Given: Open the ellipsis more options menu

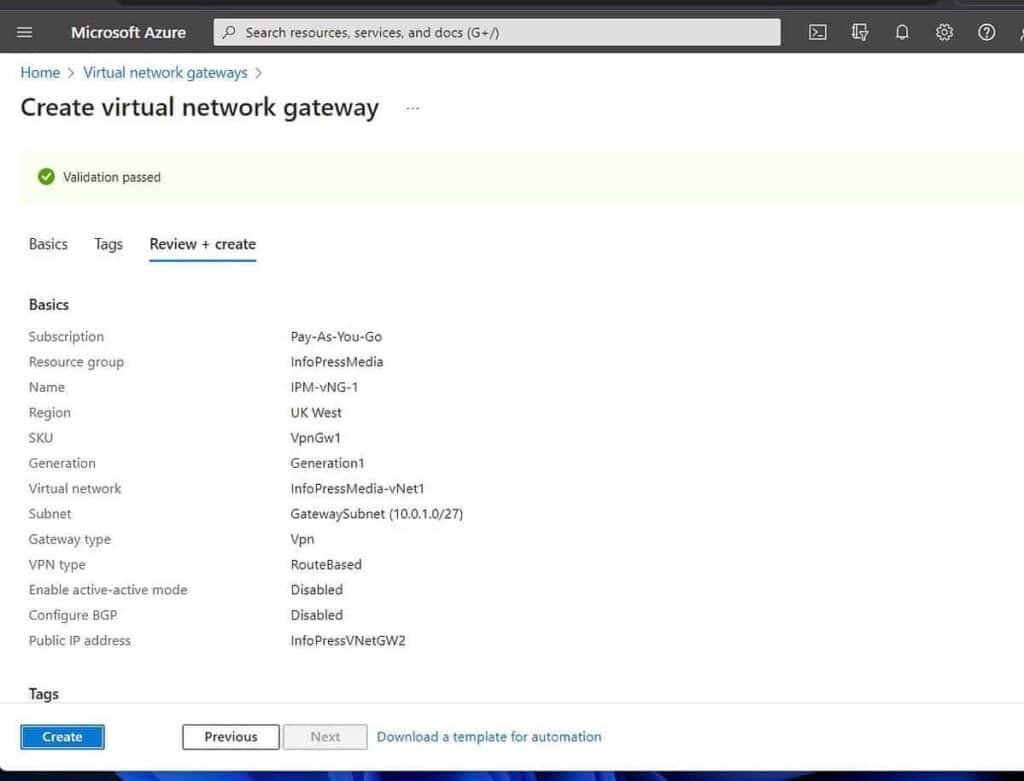Looking at the screenshot, I should click(412, 108).
